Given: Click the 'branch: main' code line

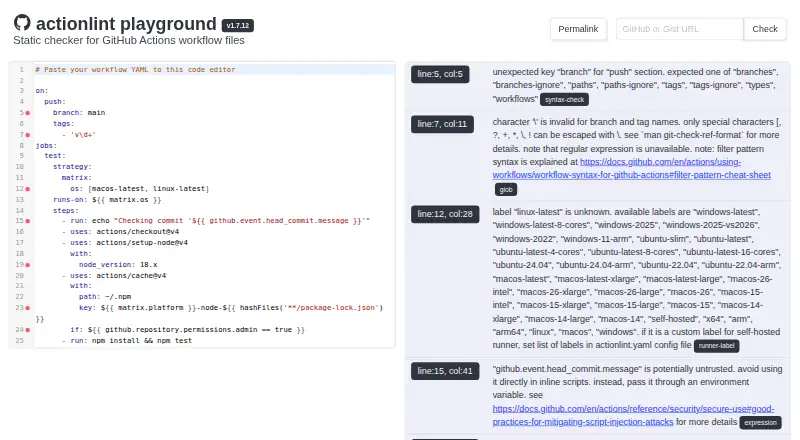Looking at the screenshot, I should [x=79, y=113].
